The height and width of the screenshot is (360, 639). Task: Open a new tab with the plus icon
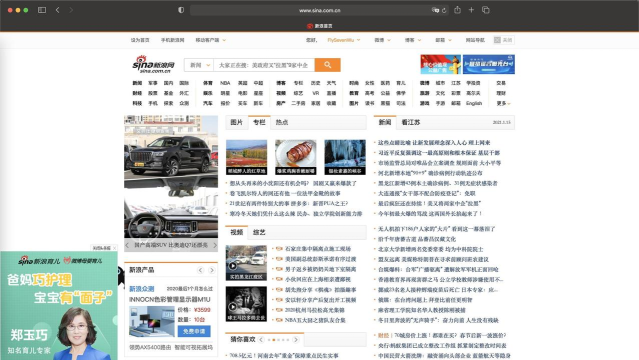(471, 10)
